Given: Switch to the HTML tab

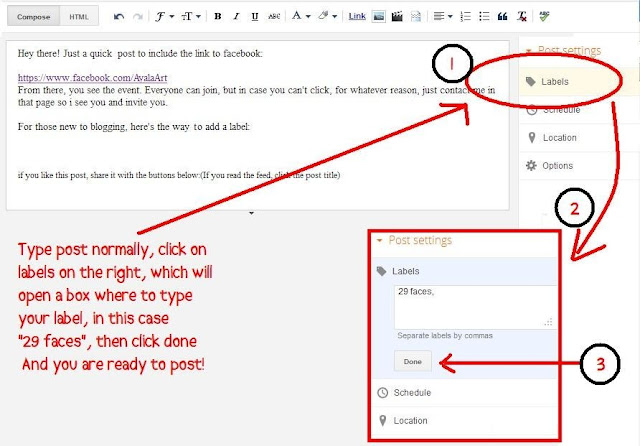Looking at the screenshot, I should click(x=78, y=17).
